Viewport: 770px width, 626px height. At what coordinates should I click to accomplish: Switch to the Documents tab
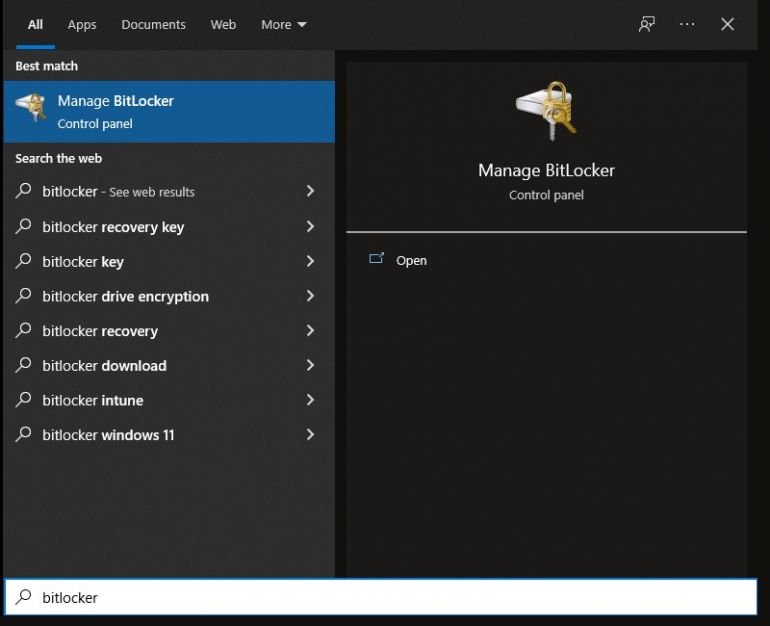tap(153, 25)
